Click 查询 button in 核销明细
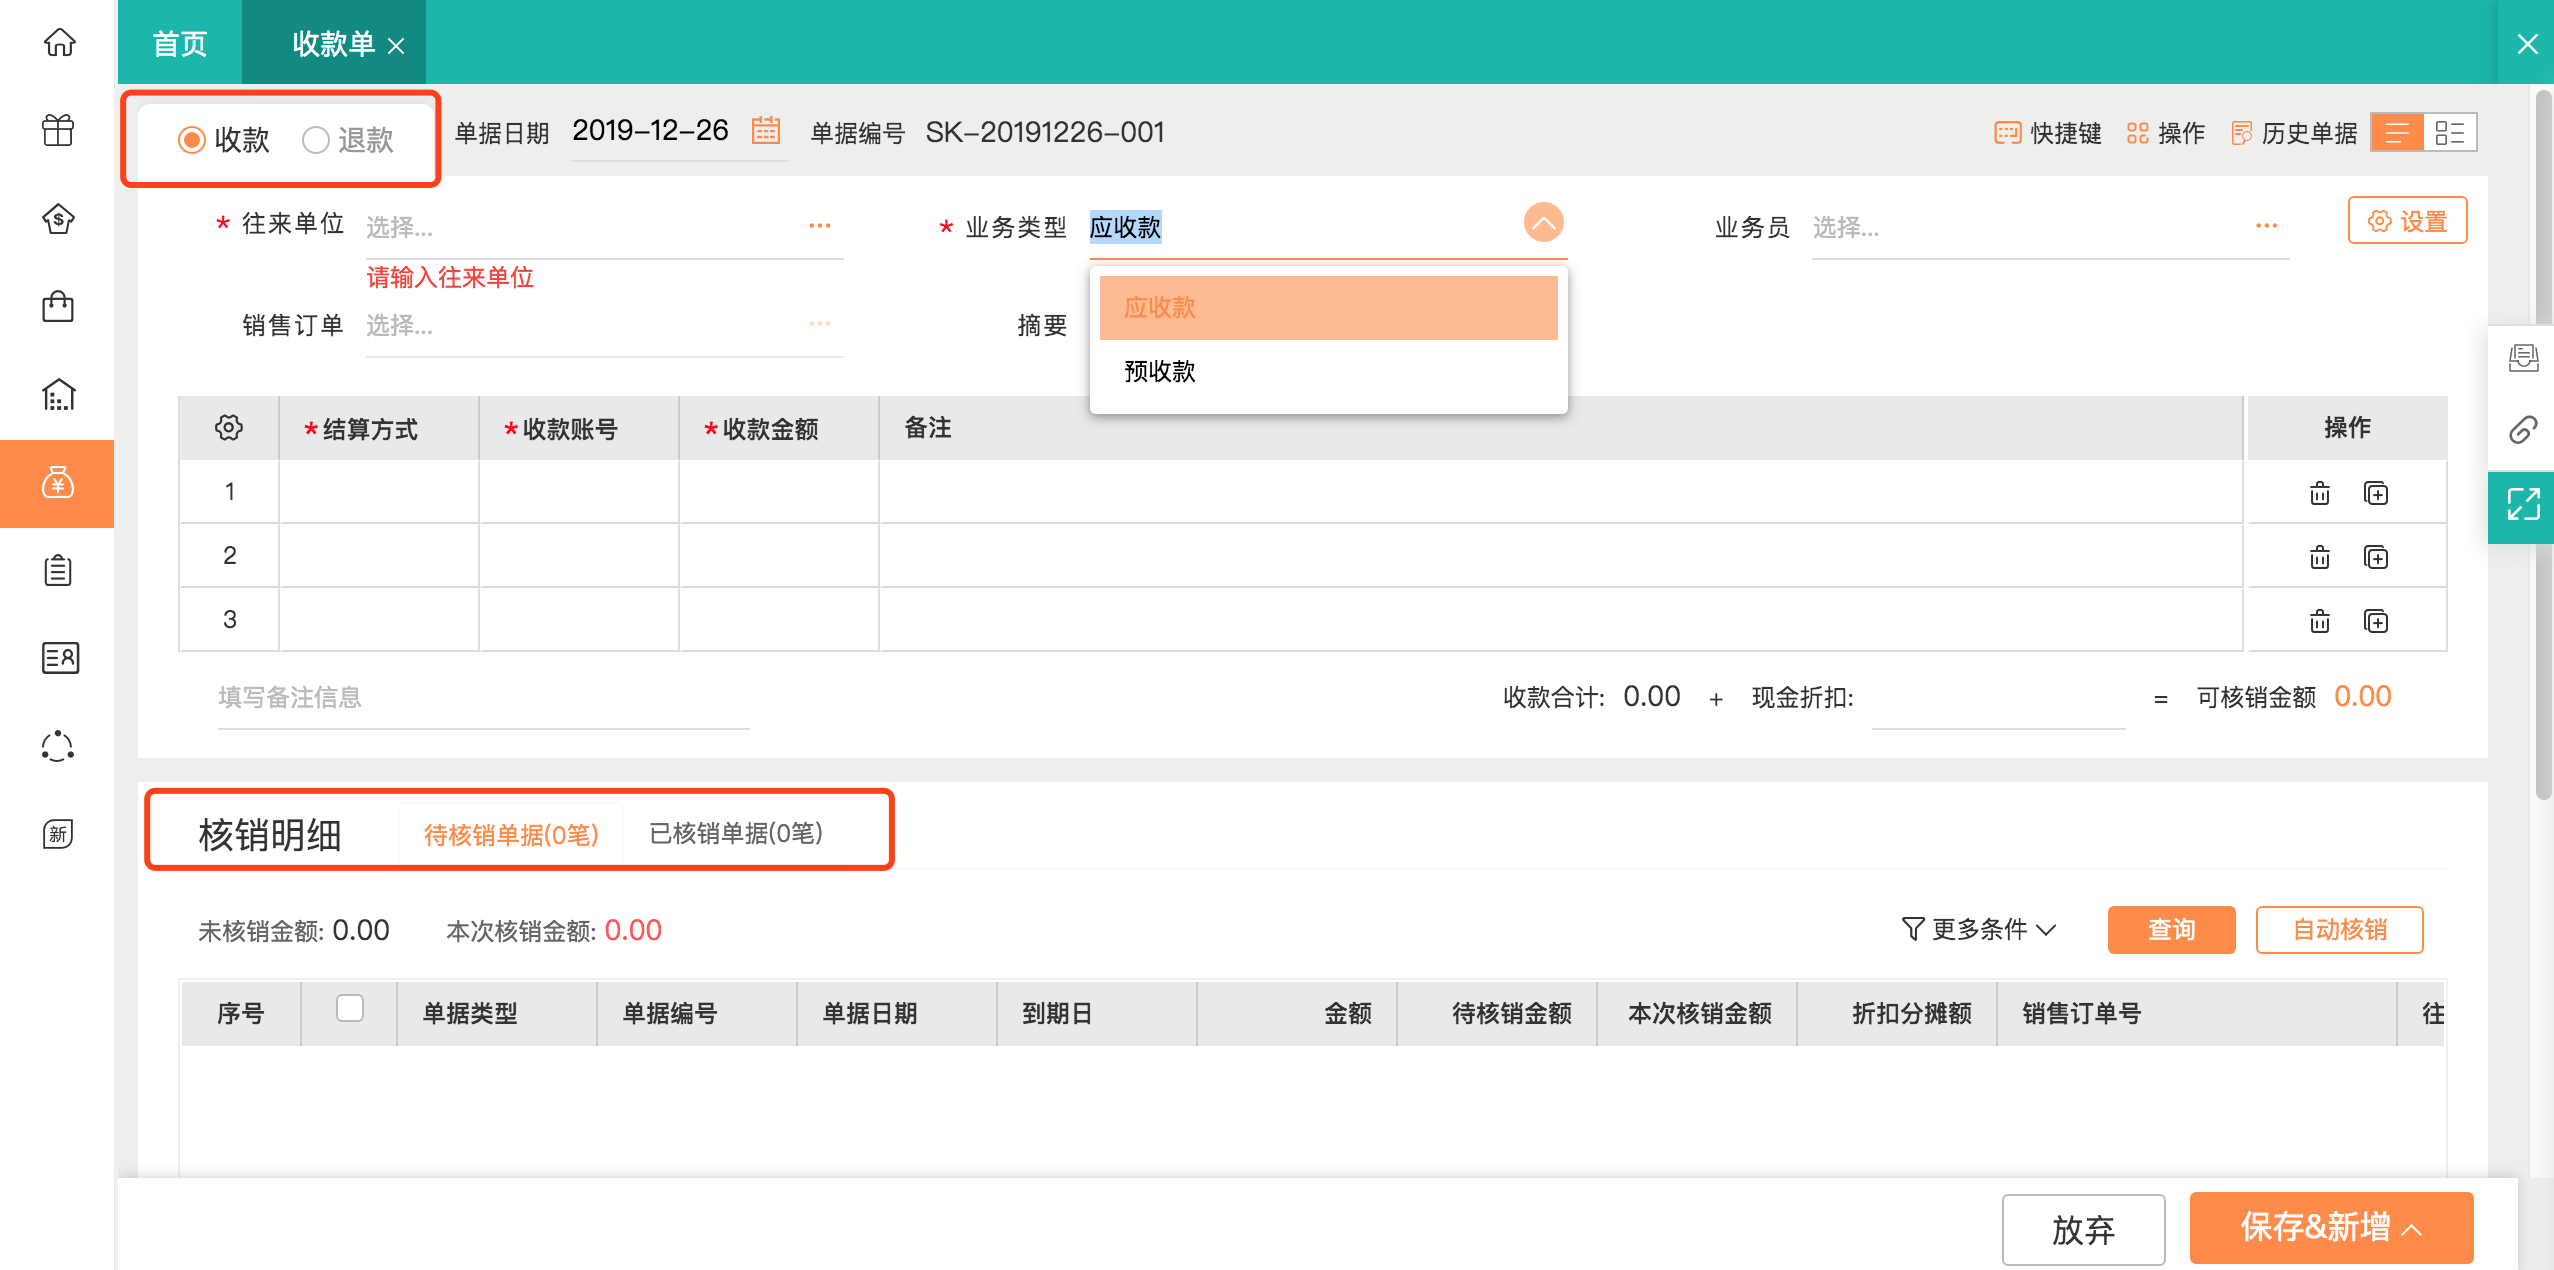 tap(2168, 931)
